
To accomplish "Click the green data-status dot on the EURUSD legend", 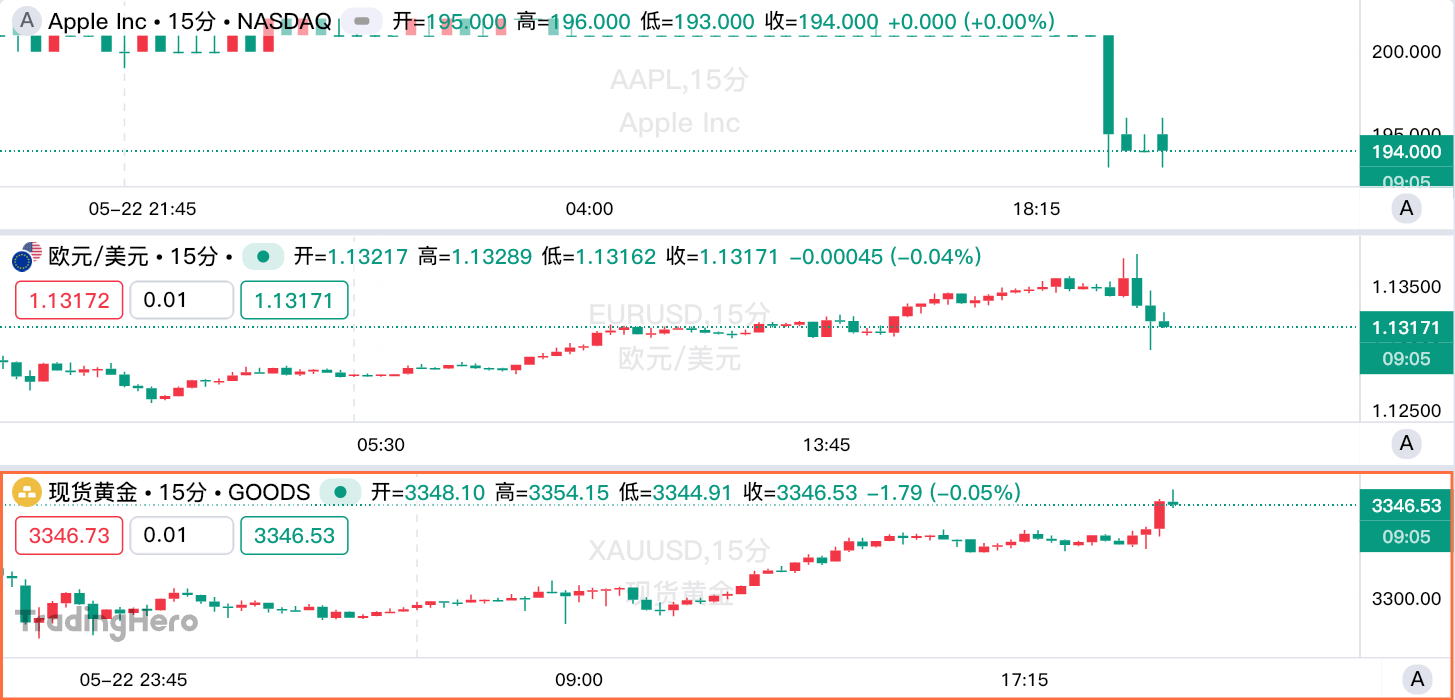I will click(263, 256).
